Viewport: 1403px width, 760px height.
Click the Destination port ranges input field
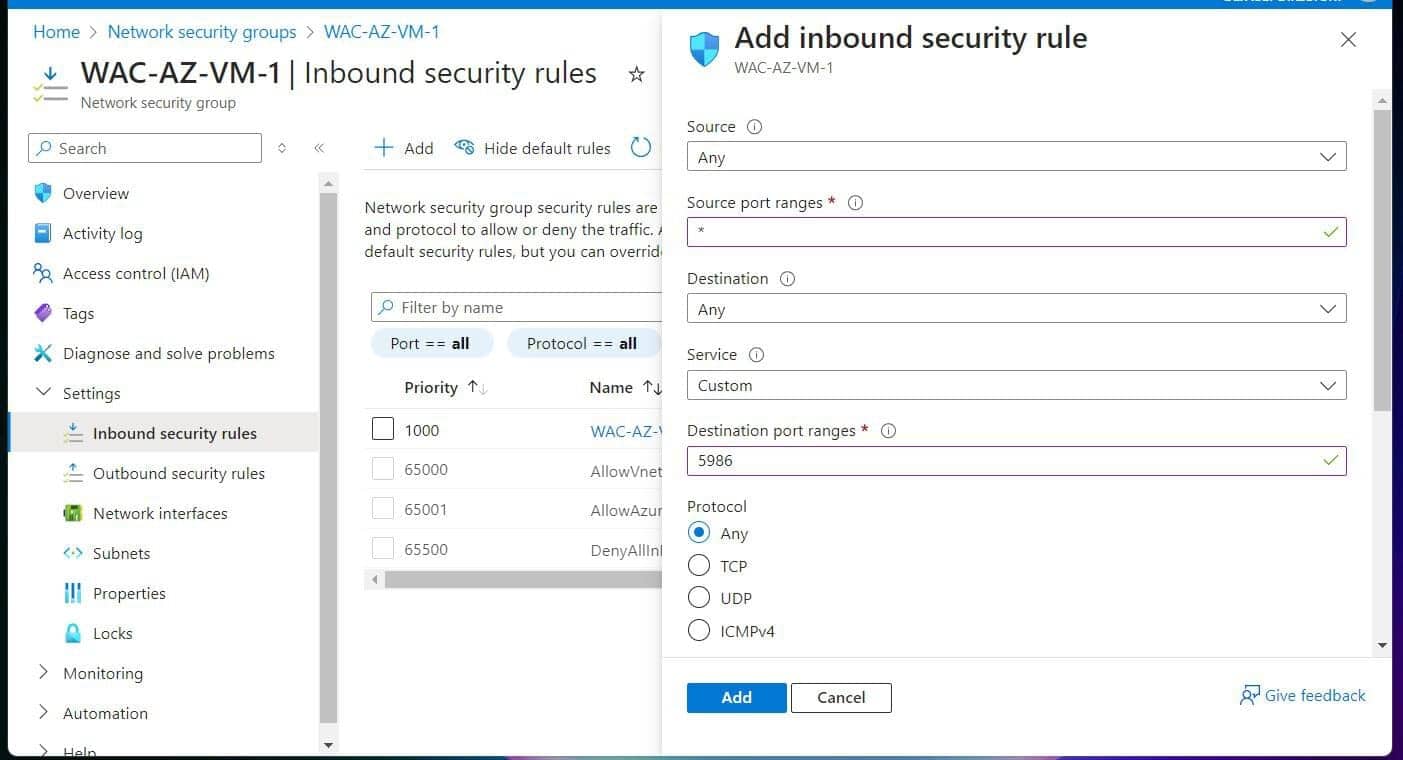tap(1016, 460)
